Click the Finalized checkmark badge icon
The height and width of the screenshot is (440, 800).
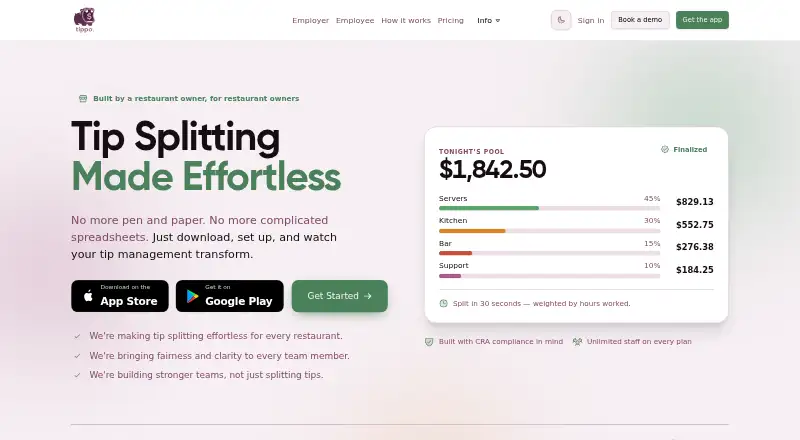coord(664,150)
